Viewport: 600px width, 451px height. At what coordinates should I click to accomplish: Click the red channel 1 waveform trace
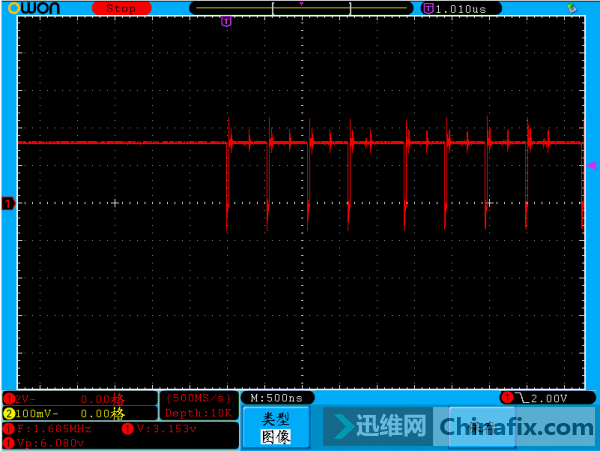120,143
